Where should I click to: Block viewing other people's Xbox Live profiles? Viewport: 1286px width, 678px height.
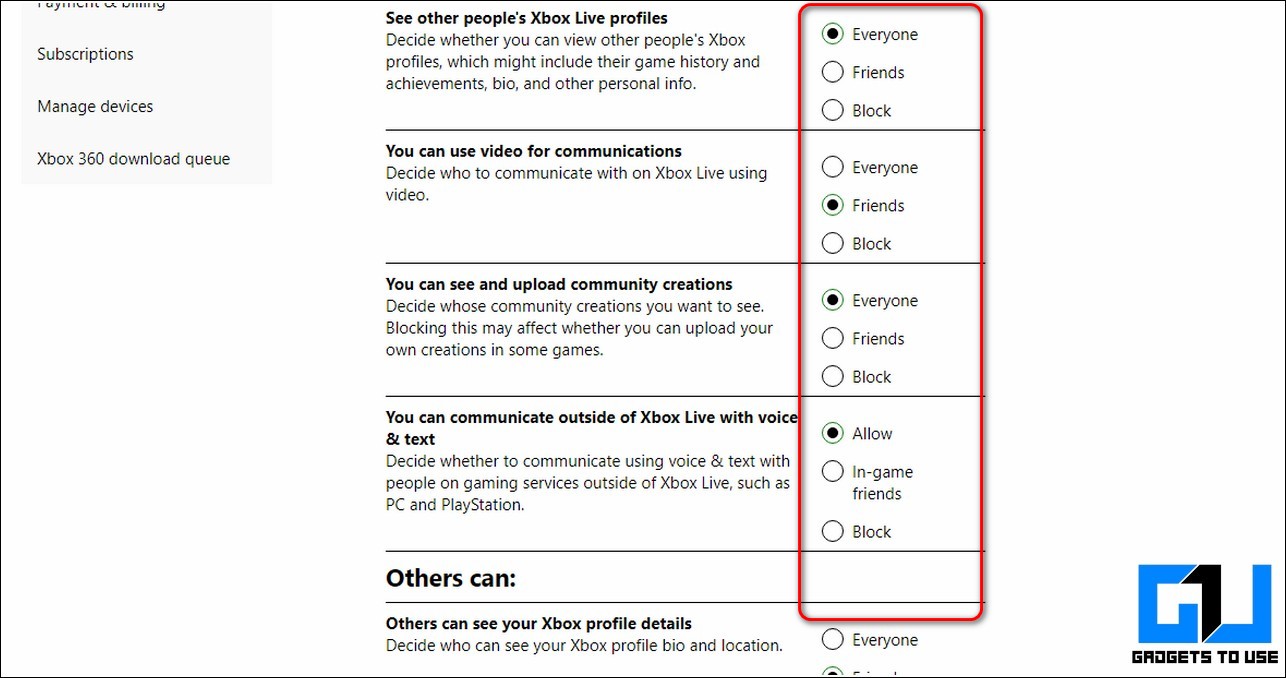(x=832, y=110)
